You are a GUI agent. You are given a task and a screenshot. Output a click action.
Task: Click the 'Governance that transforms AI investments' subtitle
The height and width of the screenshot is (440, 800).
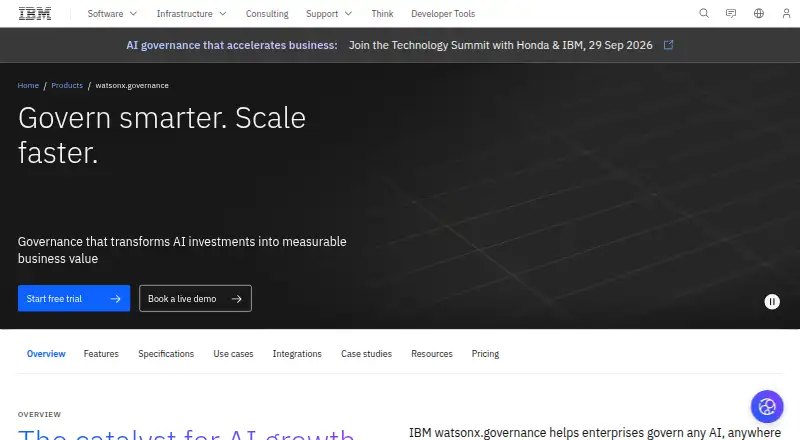click(x=182, y=250)
